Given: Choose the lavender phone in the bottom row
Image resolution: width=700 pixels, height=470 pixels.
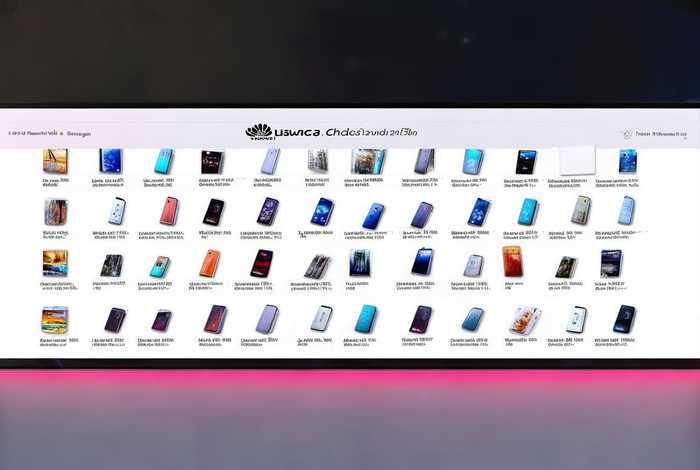Looking at the screenshot, I should (x=266, y=319).
